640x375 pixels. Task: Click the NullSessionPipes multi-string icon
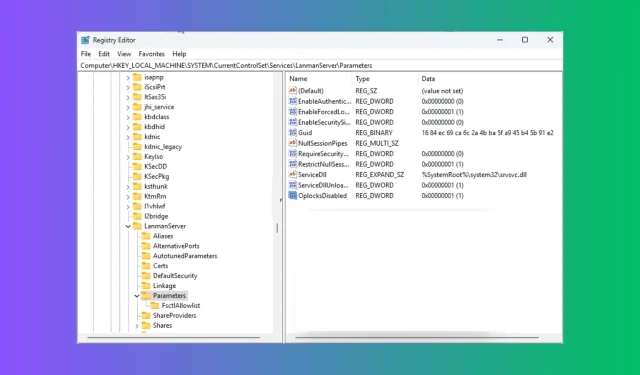click(292, 143)
